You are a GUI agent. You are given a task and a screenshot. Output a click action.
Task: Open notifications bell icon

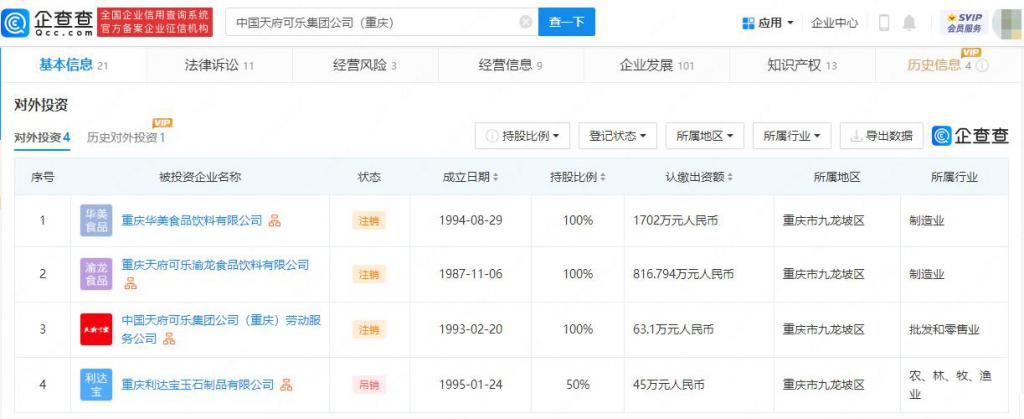(909, 22)
